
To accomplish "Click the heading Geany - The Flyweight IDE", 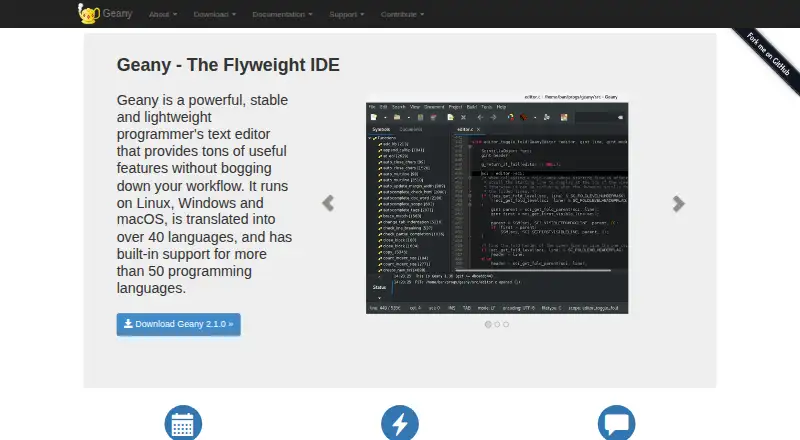I will 228,65.
